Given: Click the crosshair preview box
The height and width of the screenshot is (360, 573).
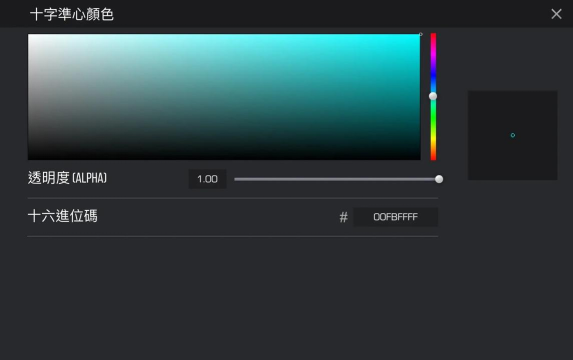Looking at the screenshot, I should pos(513,135).
